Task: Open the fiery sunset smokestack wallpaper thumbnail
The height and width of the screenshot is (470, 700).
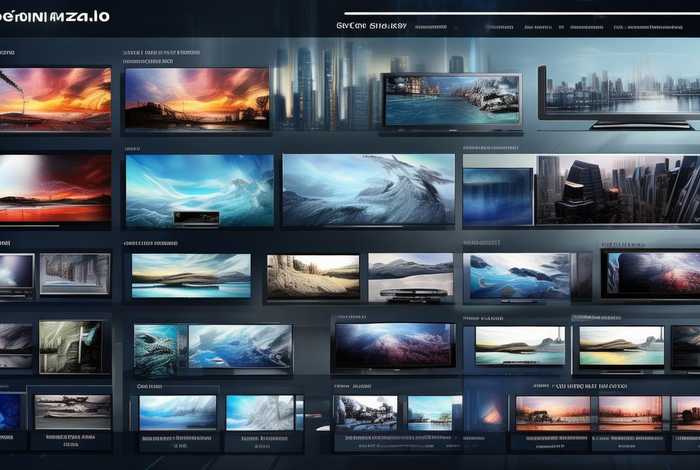Action: click(x=55, y=99)
